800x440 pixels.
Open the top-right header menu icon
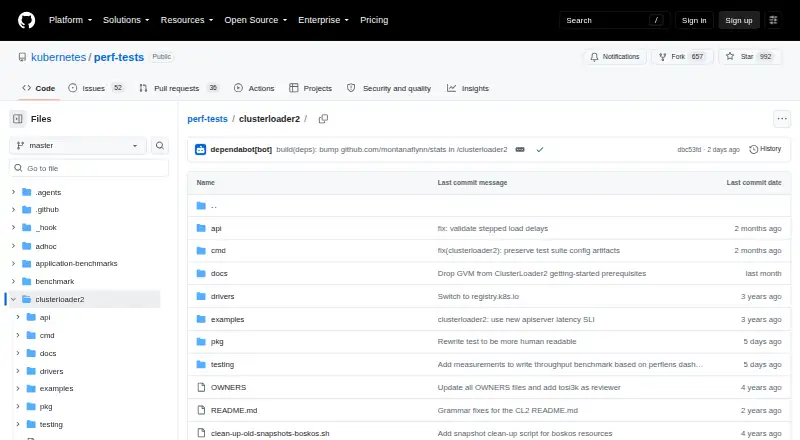click(773, 20)
